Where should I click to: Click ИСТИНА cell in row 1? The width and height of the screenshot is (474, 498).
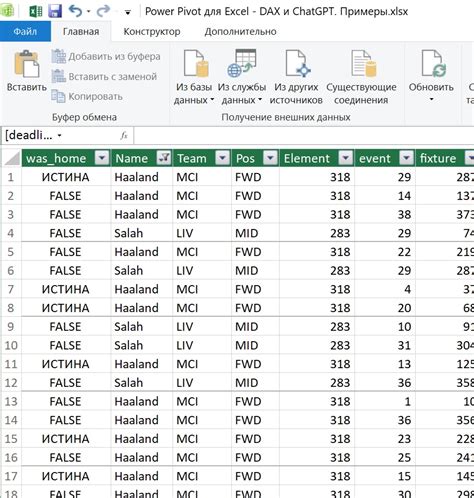[66, 177]
